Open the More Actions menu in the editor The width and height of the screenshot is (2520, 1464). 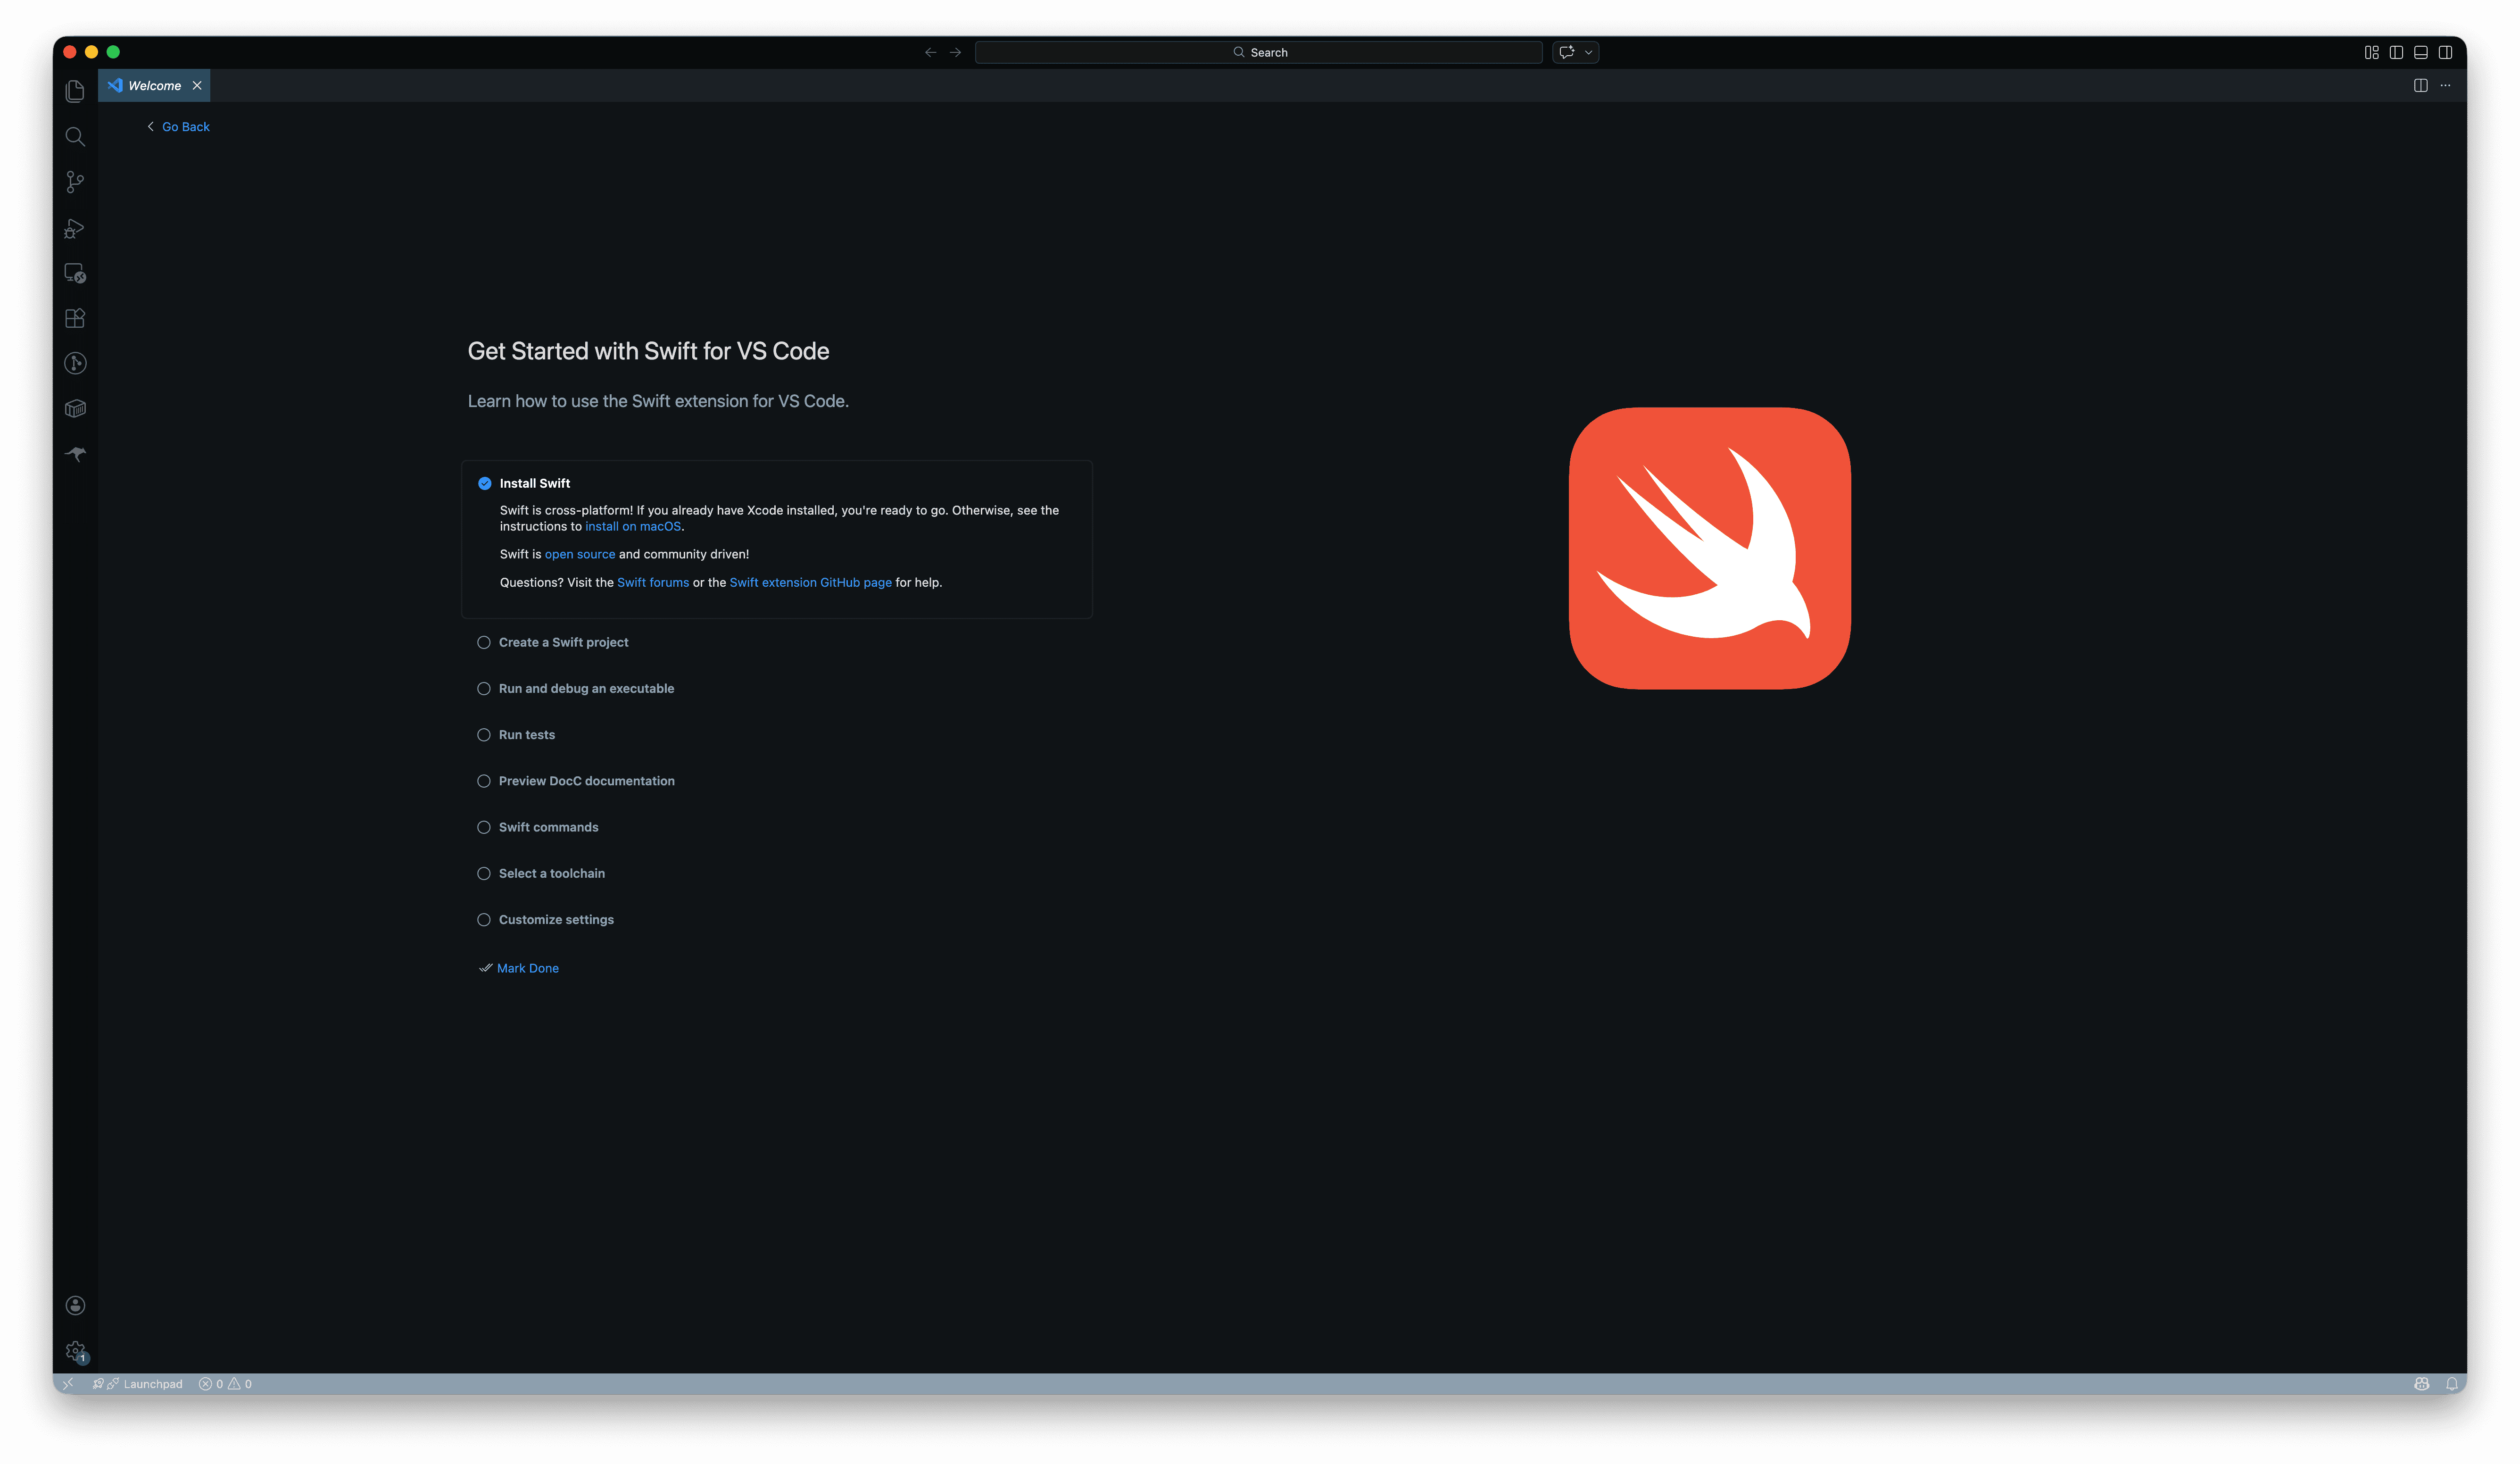pos(2446,85)
